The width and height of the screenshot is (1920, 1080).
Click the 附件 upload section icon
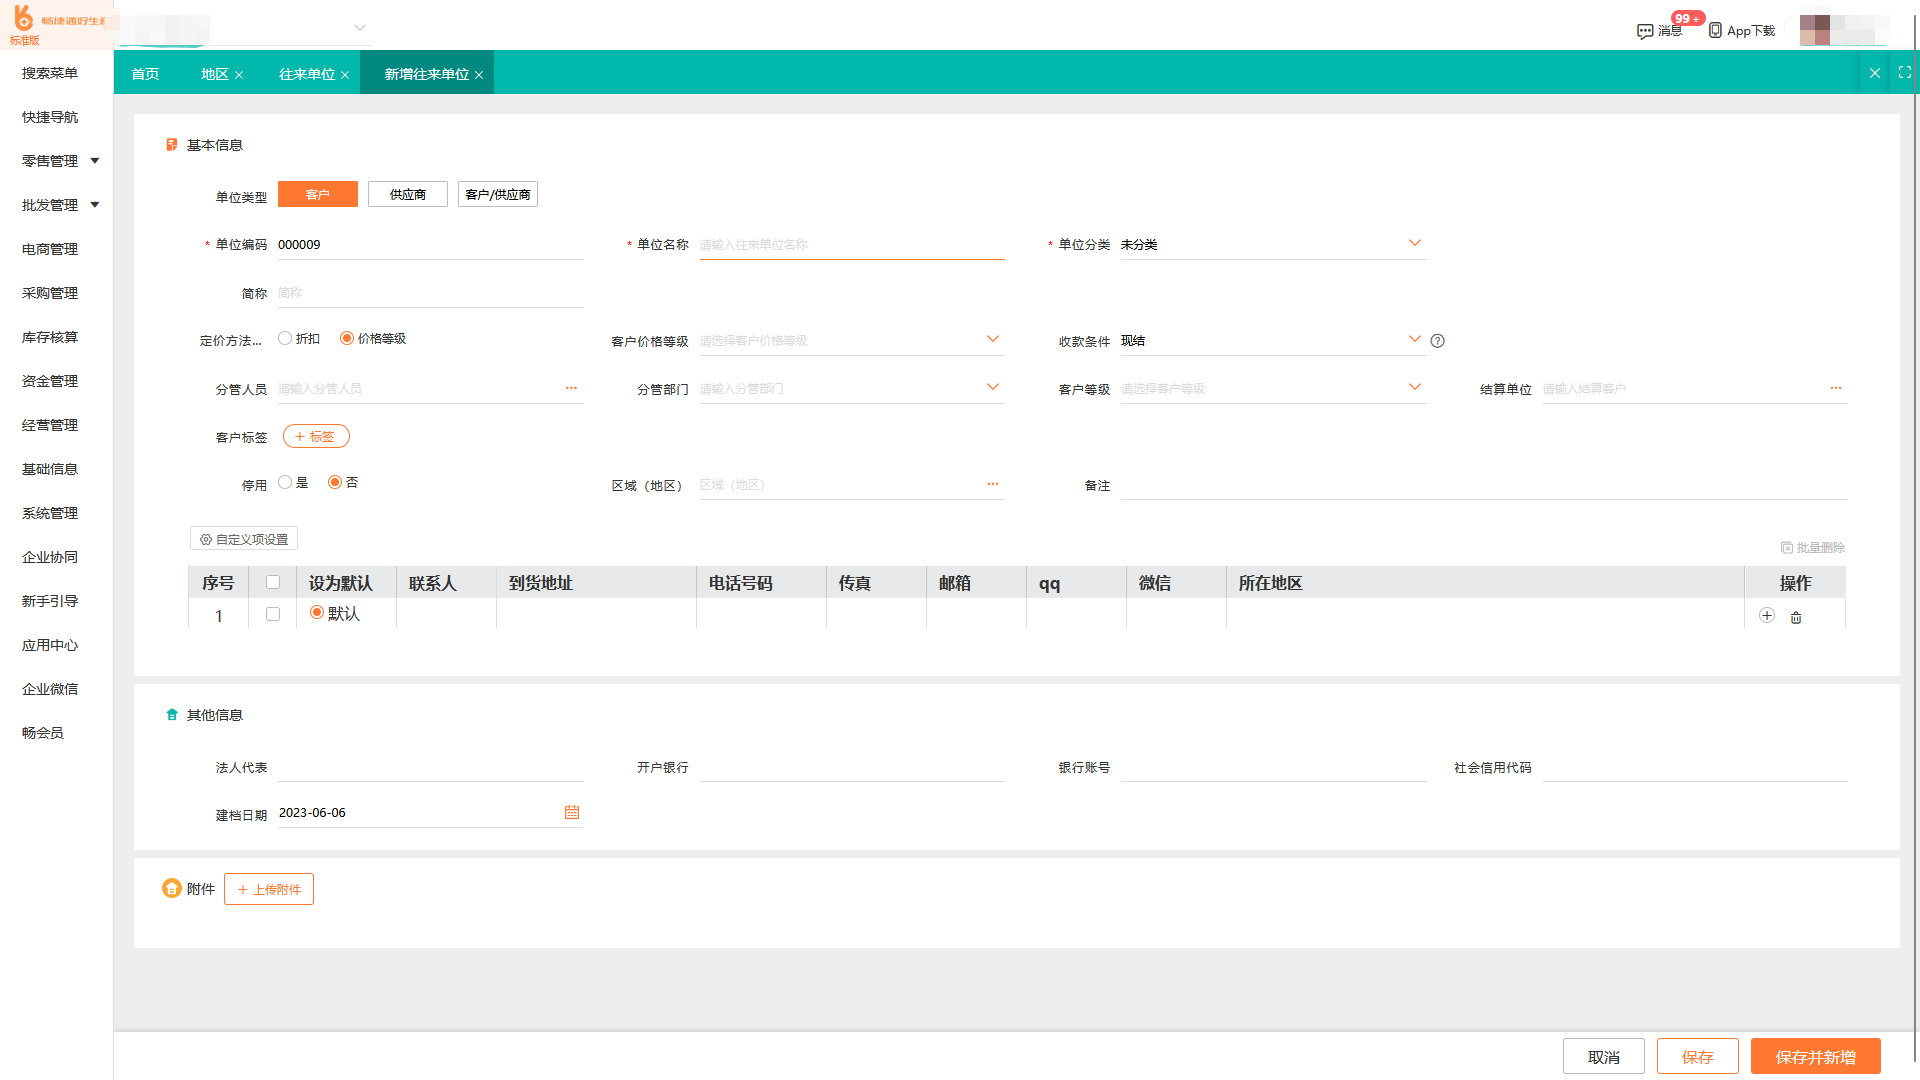coord(173,889)
